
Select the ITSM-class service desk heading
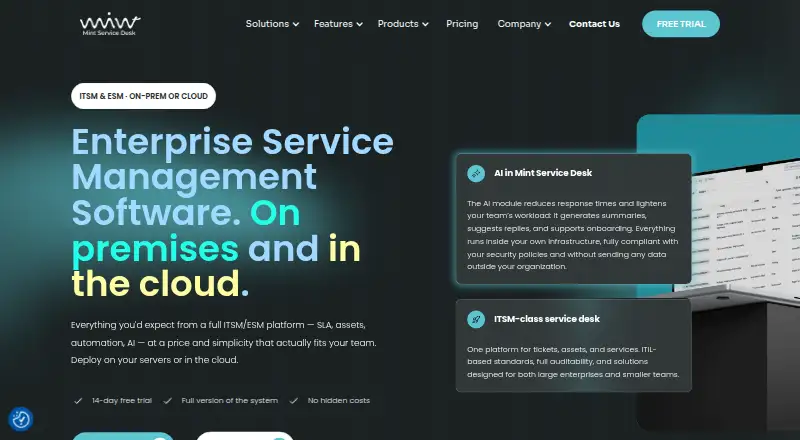click(x=547, y=319)
